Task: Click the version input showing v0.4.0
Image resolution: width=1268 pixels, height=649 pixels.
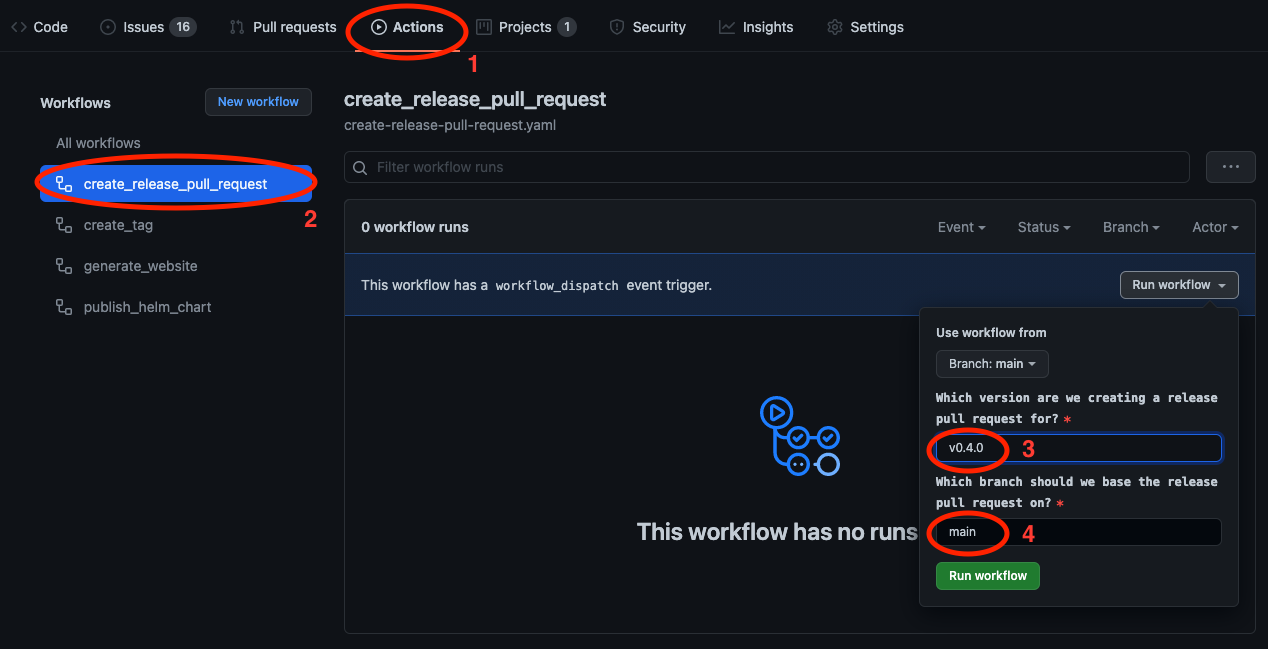Action: click(1074, 448)
